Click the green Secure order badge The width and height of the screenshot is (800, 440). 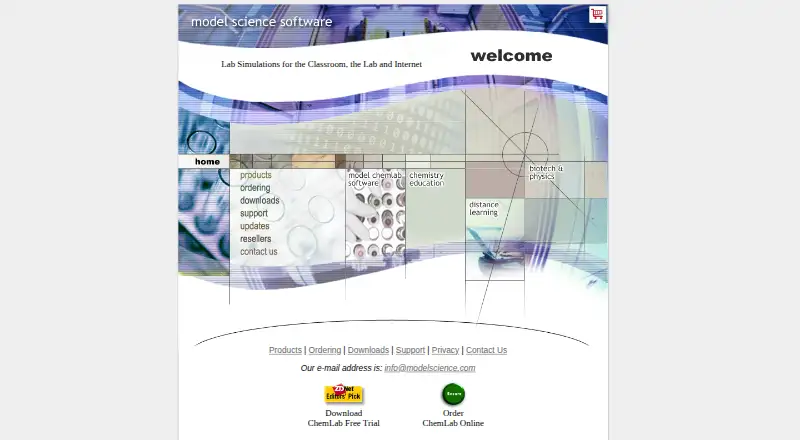click(453, 394)
